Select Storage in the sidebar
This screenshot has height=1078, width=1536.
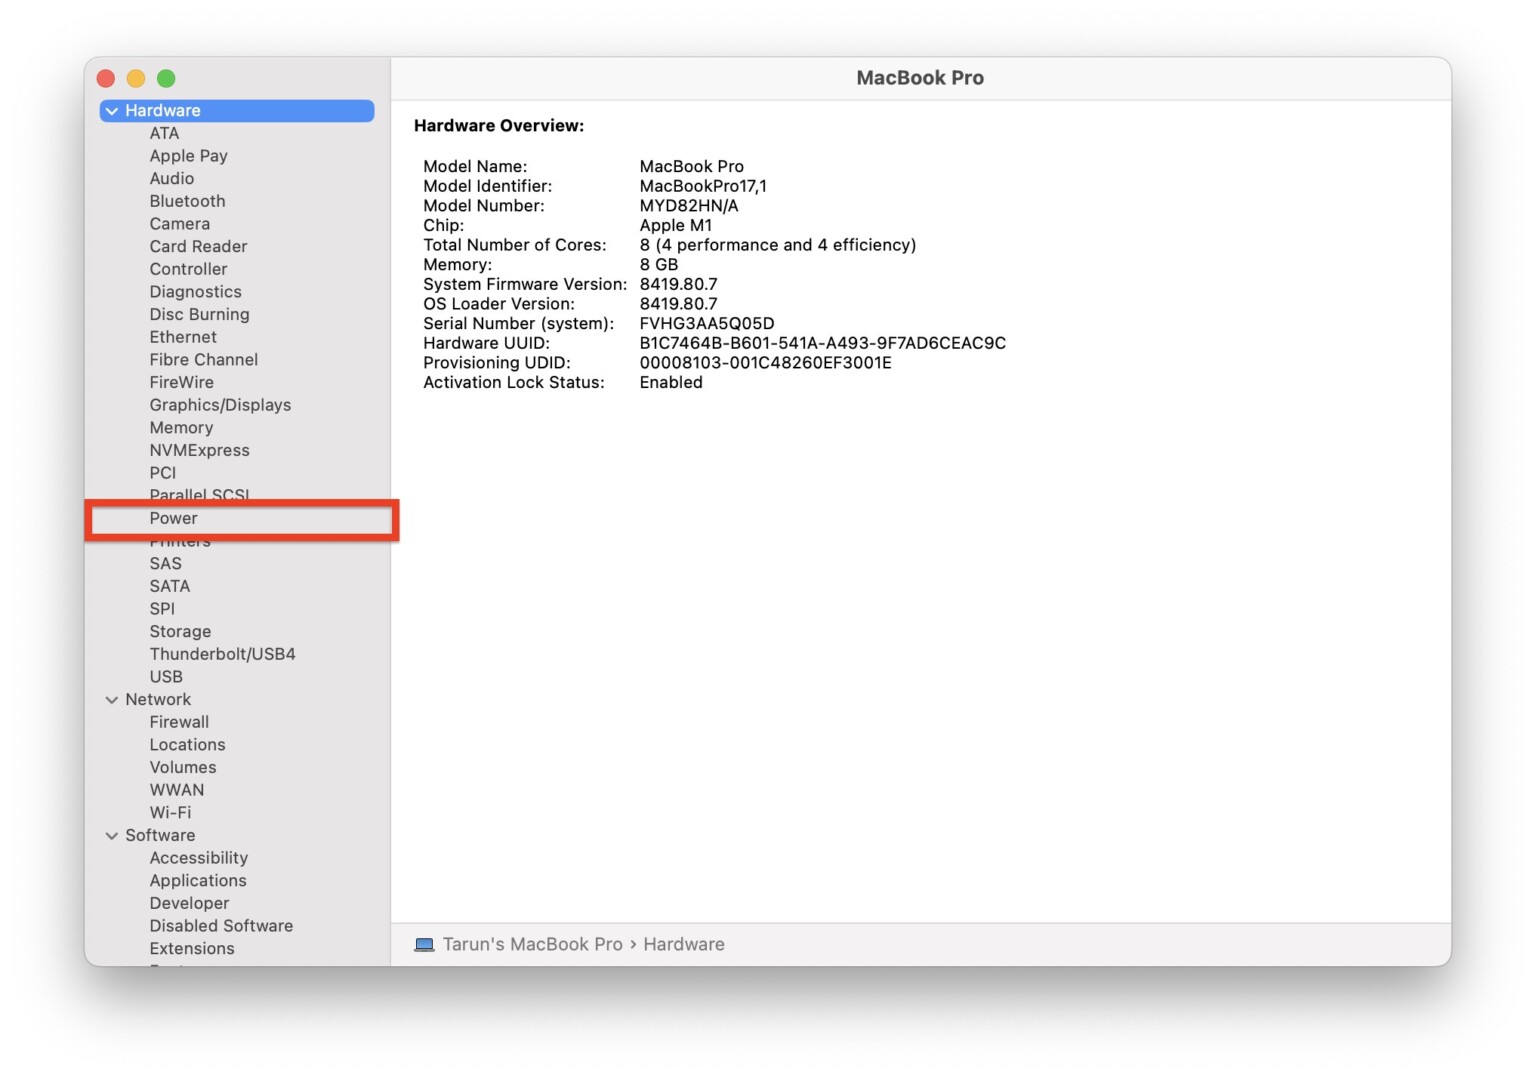[180, 631]
